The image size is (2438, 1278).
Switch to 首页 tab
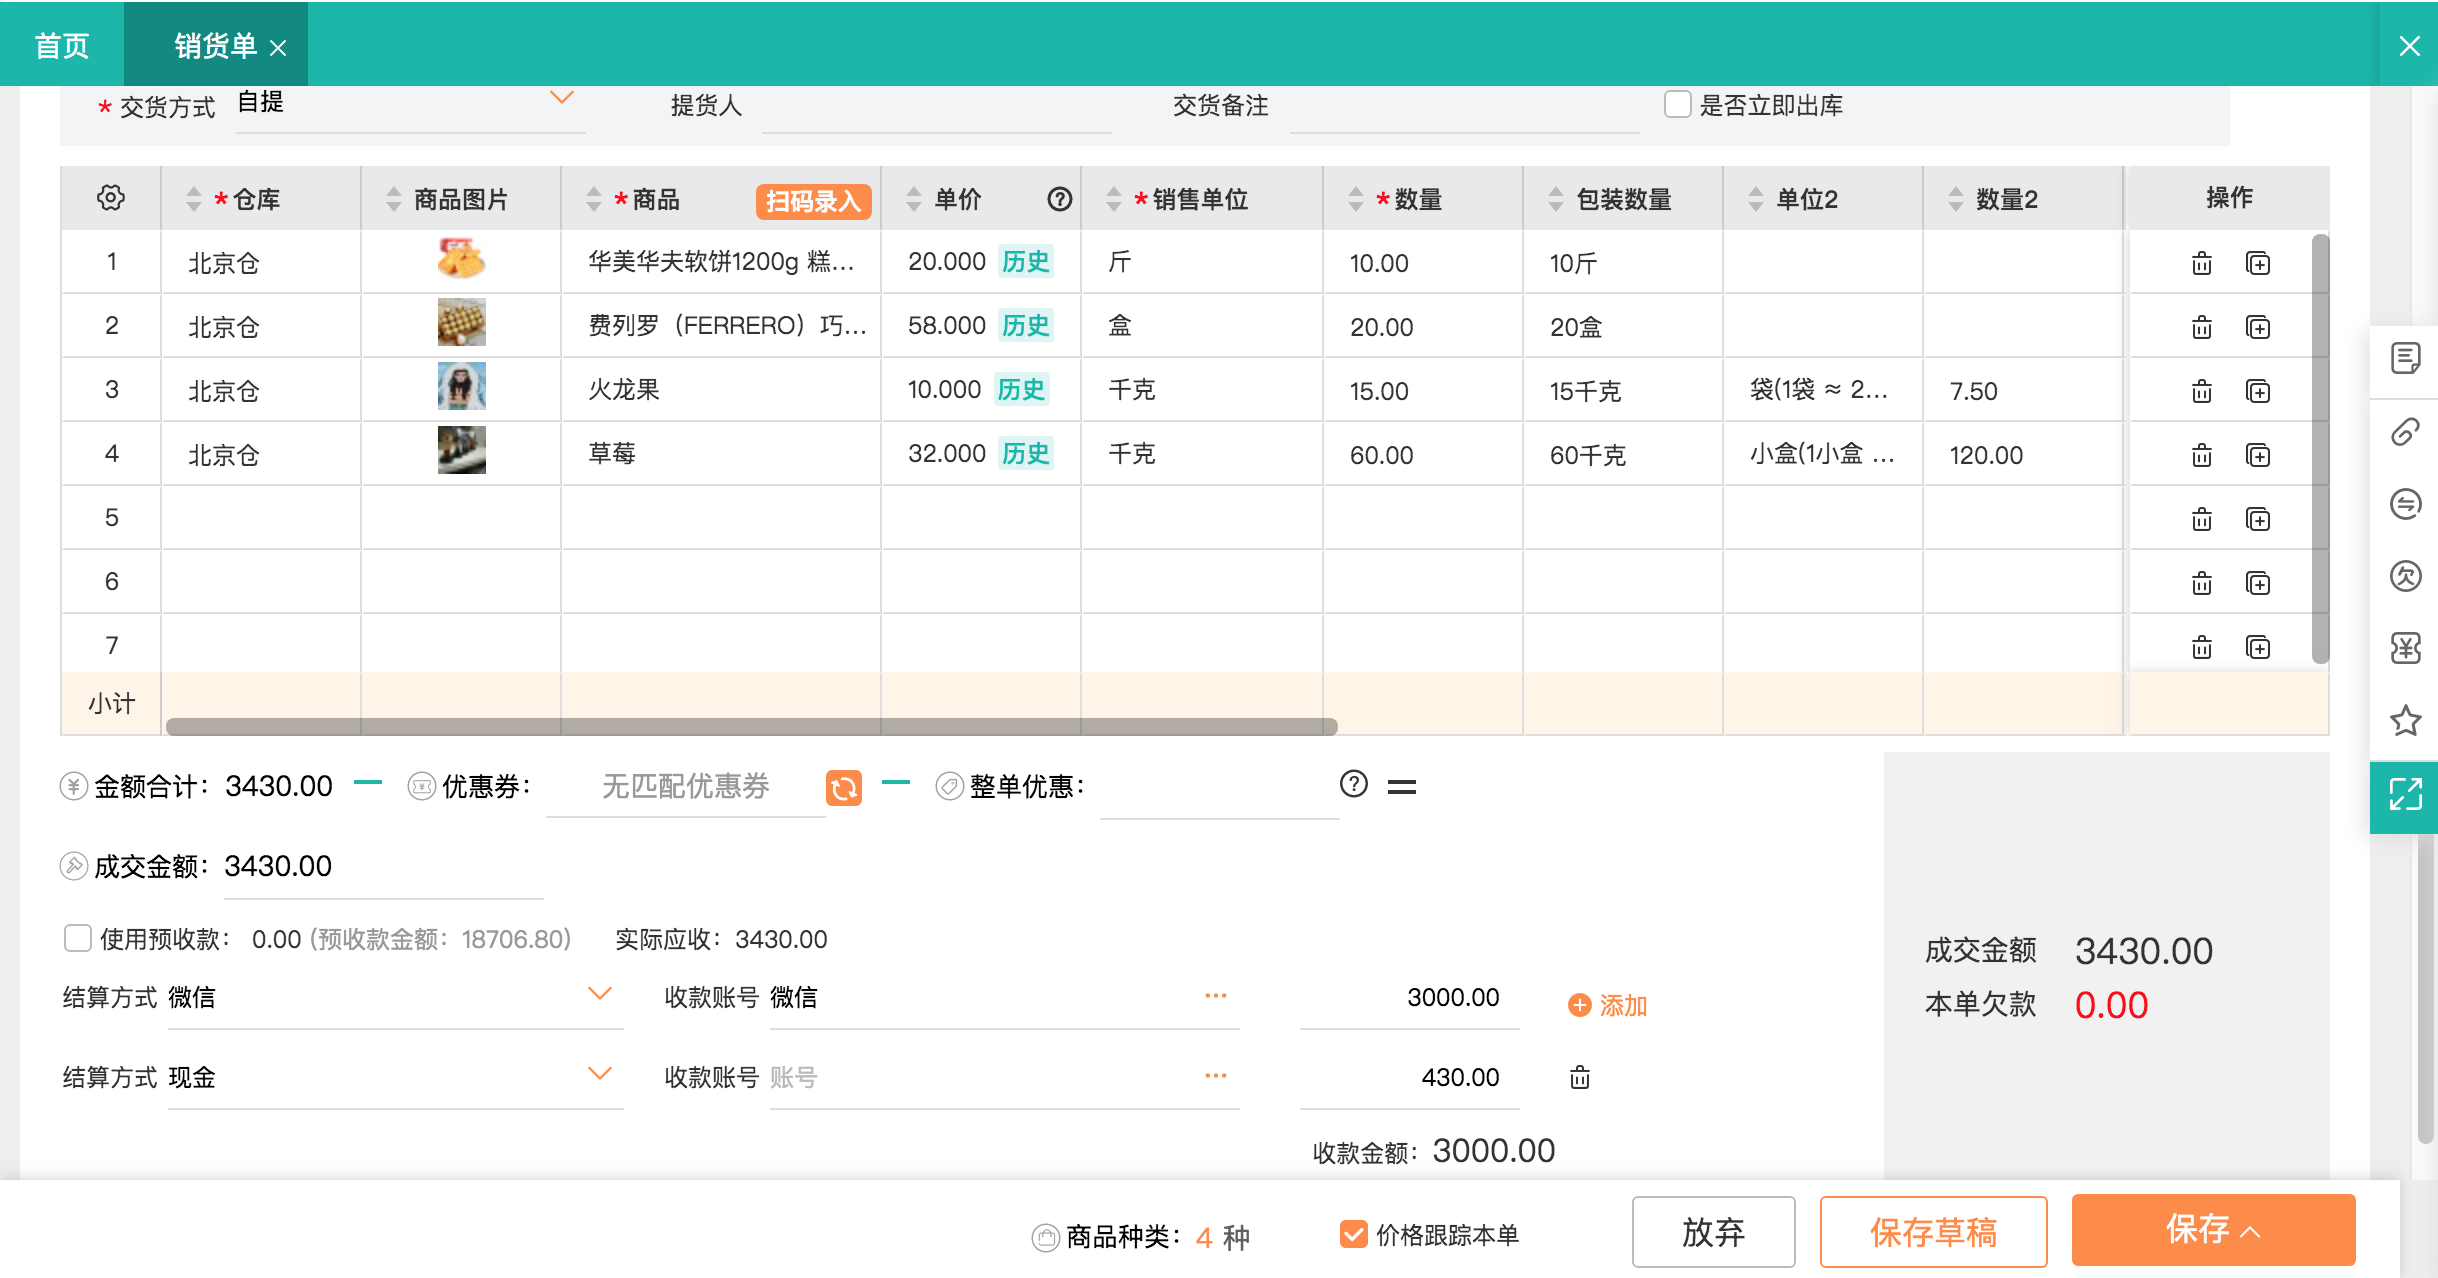[64, 45]
